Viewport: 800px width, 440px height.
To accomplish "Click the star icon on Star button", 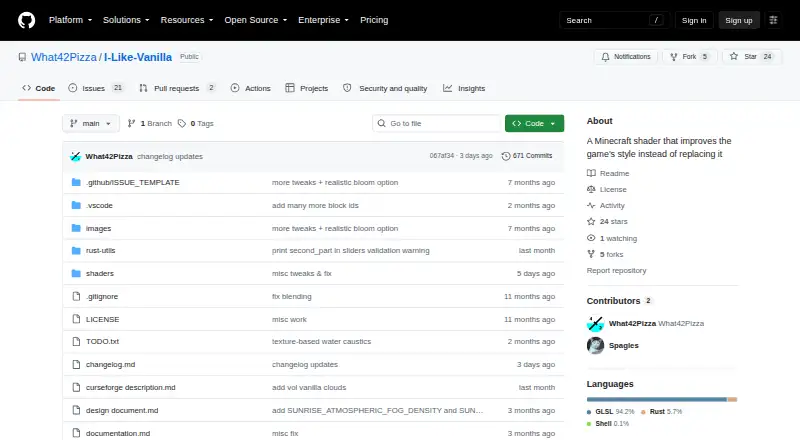I will tap(734, 57).
